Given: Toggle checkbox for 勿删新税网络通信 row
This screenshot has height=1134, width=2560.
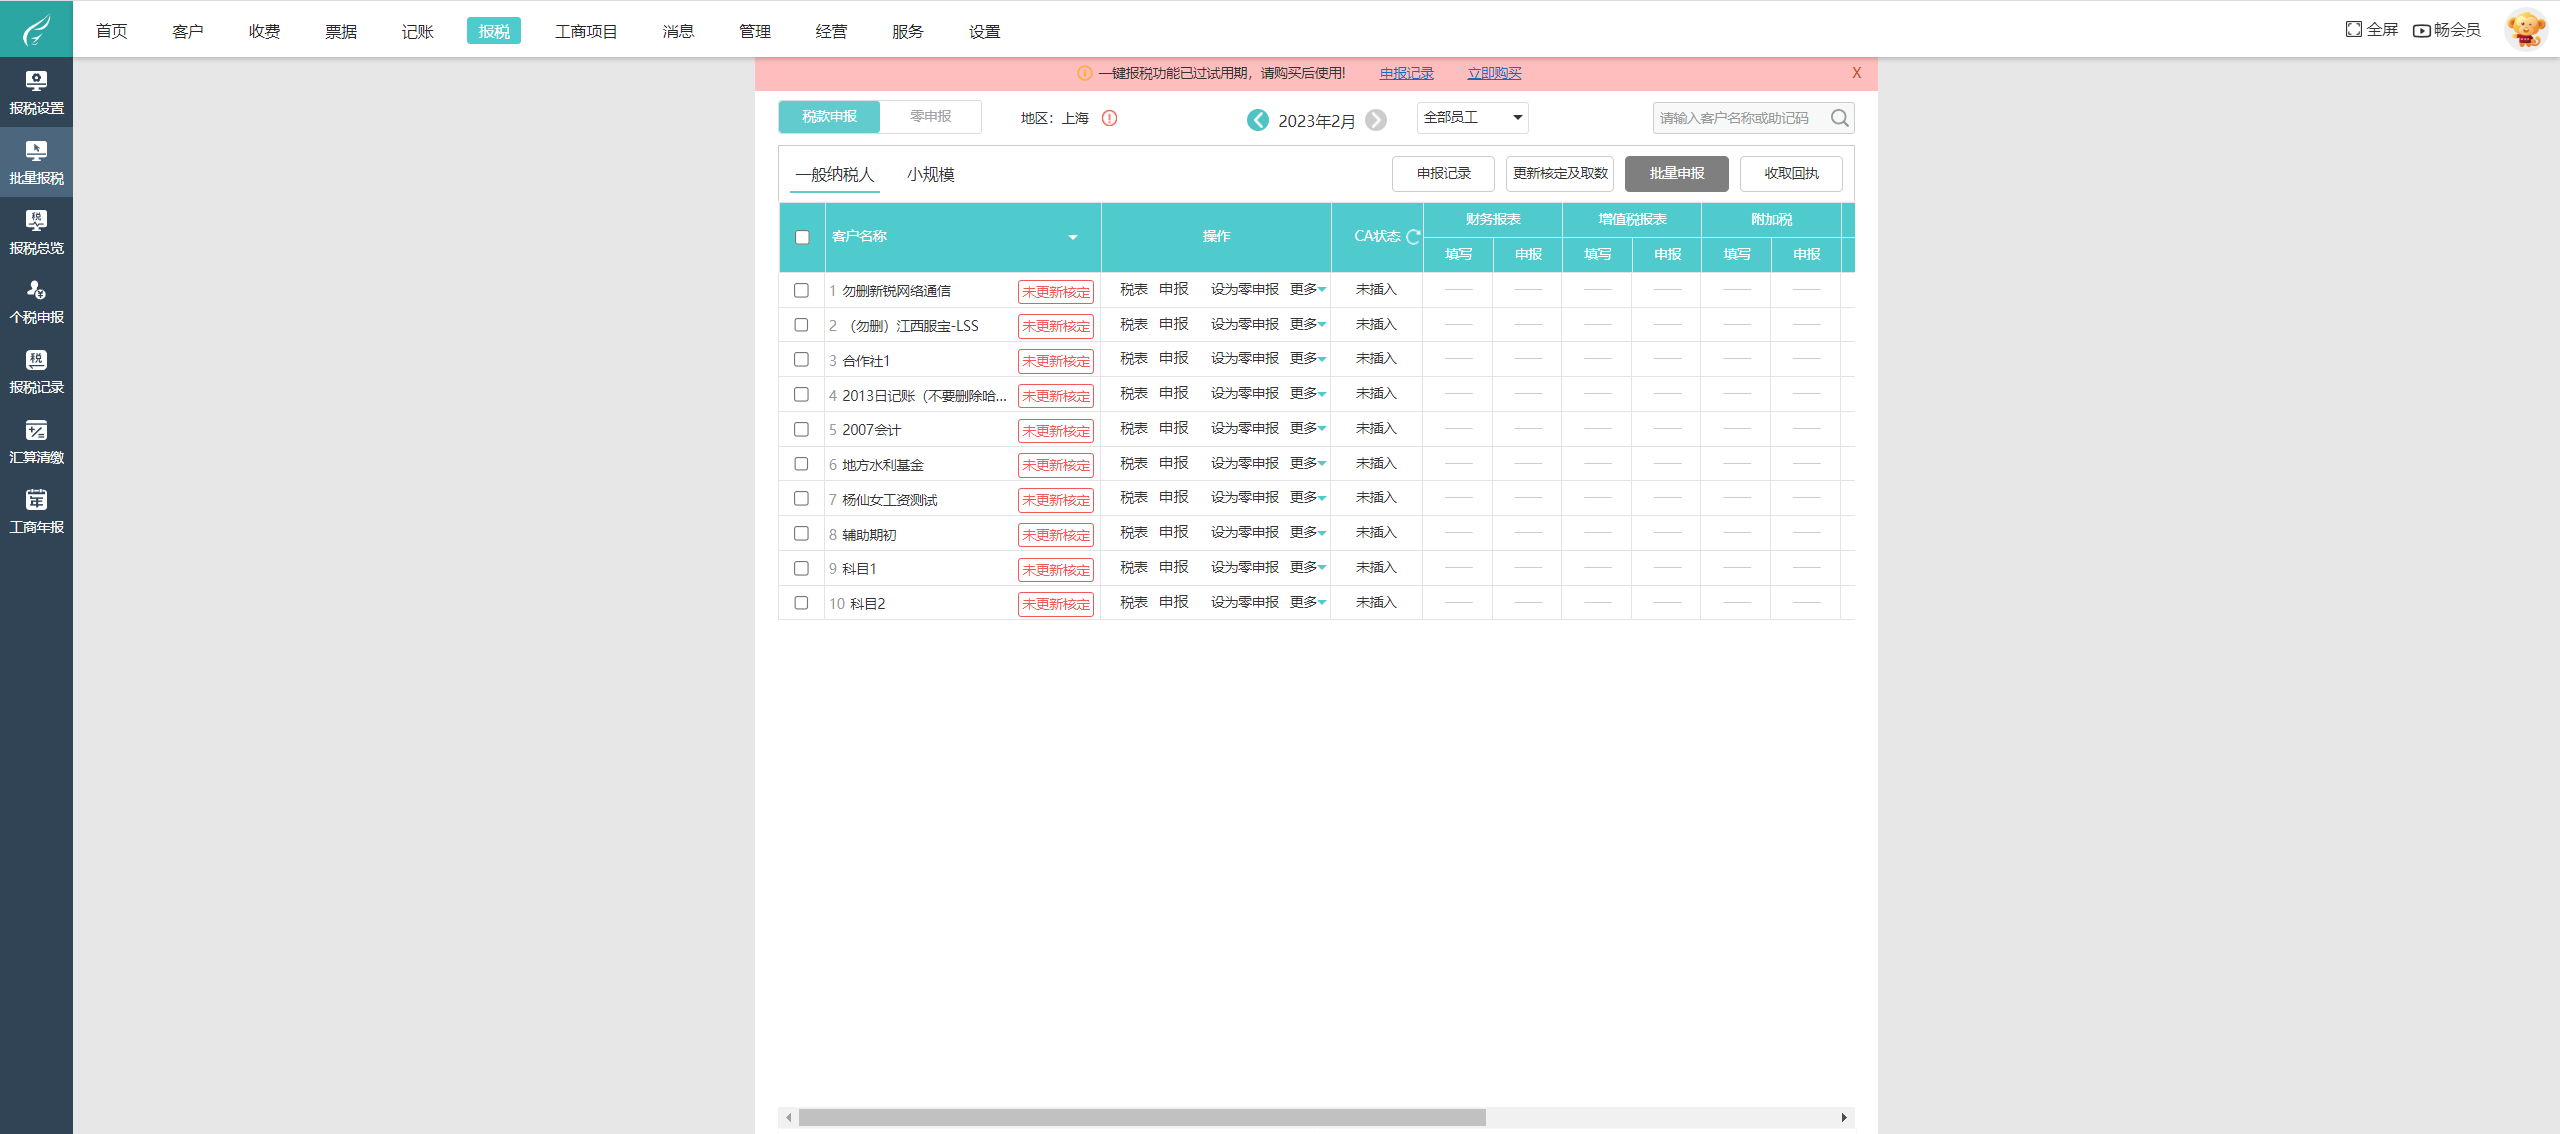Looking at the screenshot, I should 798,290.
